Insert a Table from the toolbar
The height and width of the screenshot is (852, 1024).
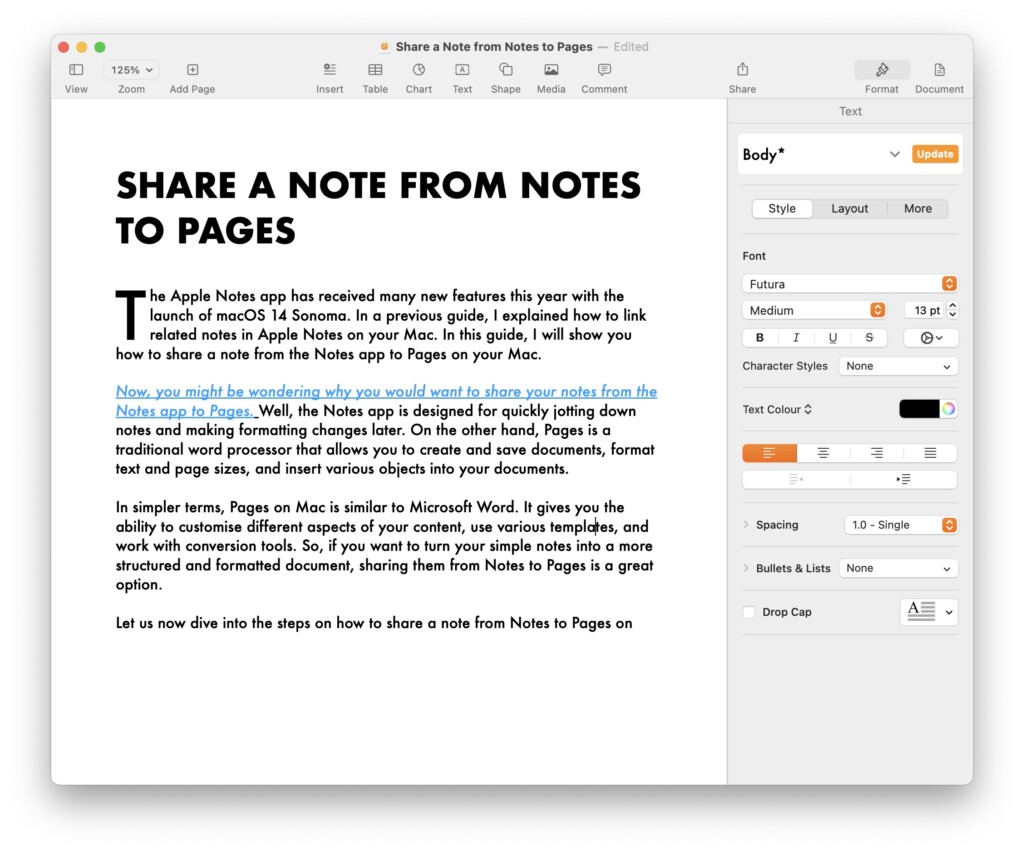[x=375, y=70]
